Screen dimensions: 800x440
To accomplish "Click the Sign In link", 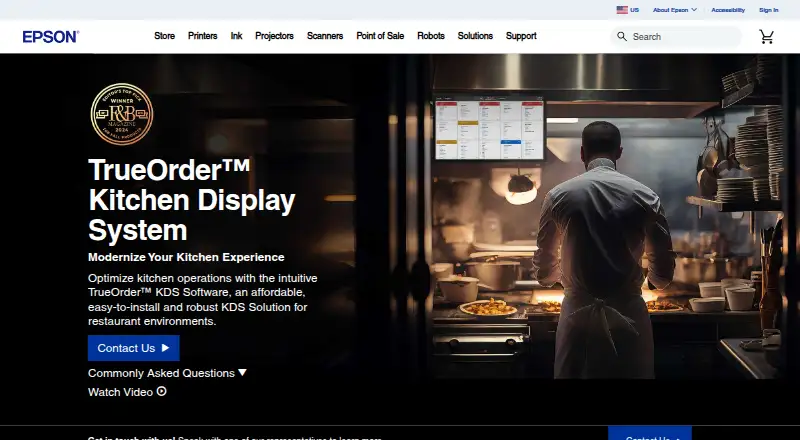I will pos(768,10).
